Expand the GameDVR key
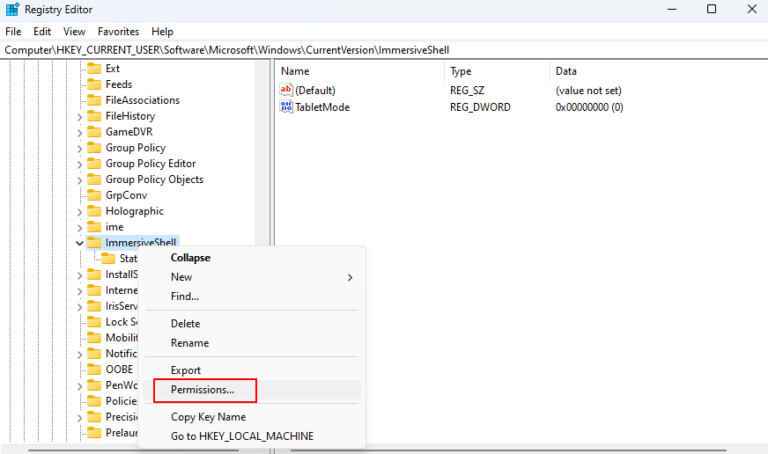 [x=79, y=133]
